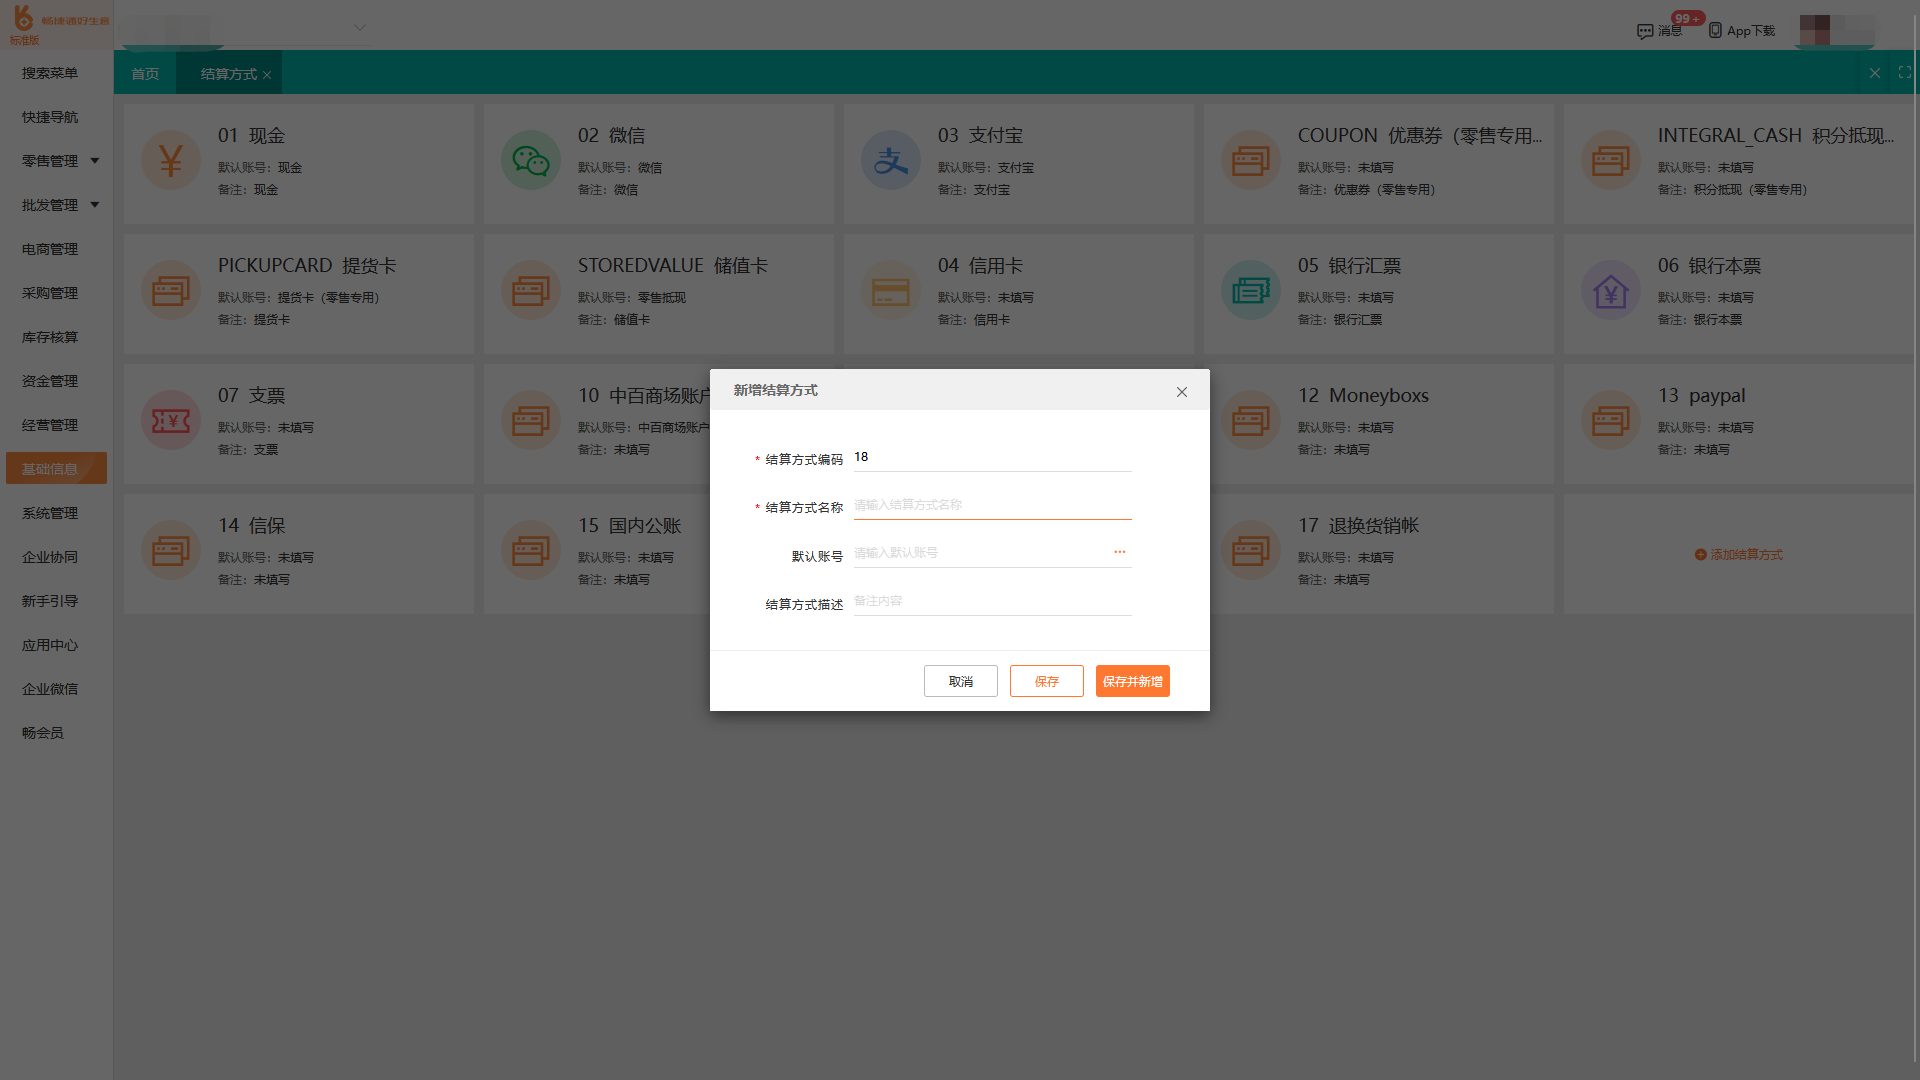Click the 信保 payment method icon
The height and width of the screenshot is (1080, 1920).
pyautogui.click(x=171, y=550)
